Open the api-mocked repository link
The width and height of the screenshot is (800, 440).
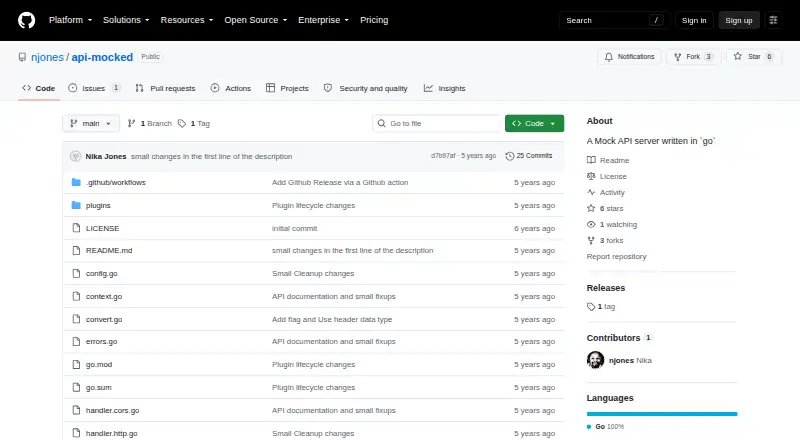point(102,57)
